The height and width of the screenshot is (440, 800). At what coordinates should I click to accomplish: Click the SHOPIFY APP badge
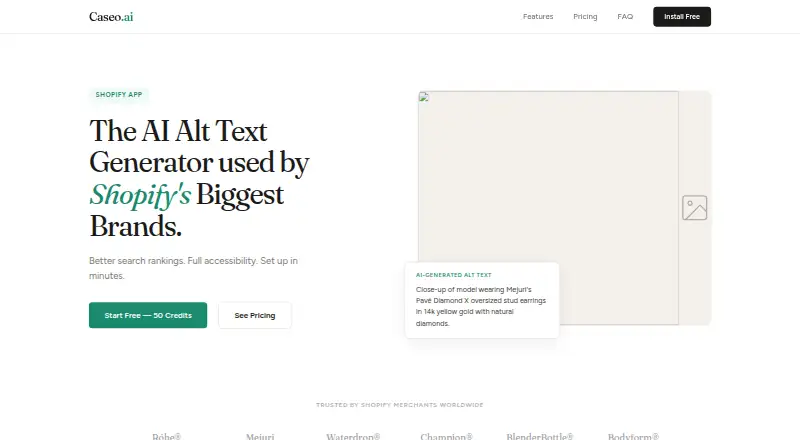tap(119, 94)
